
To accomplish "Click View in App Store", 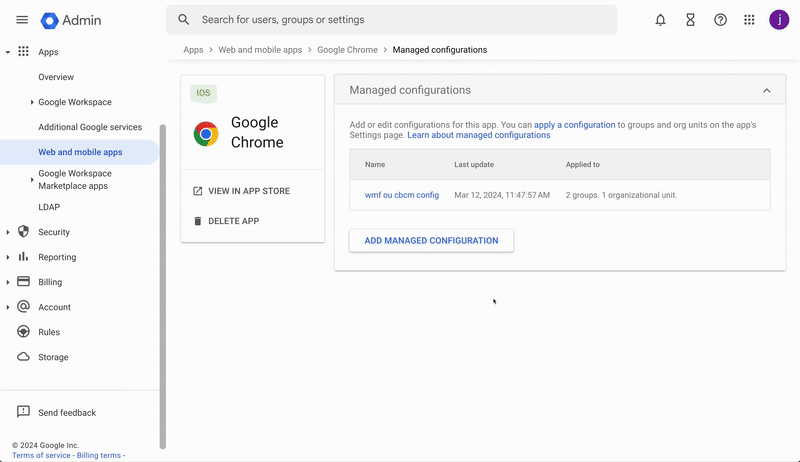I will click(x=248, y=191).
